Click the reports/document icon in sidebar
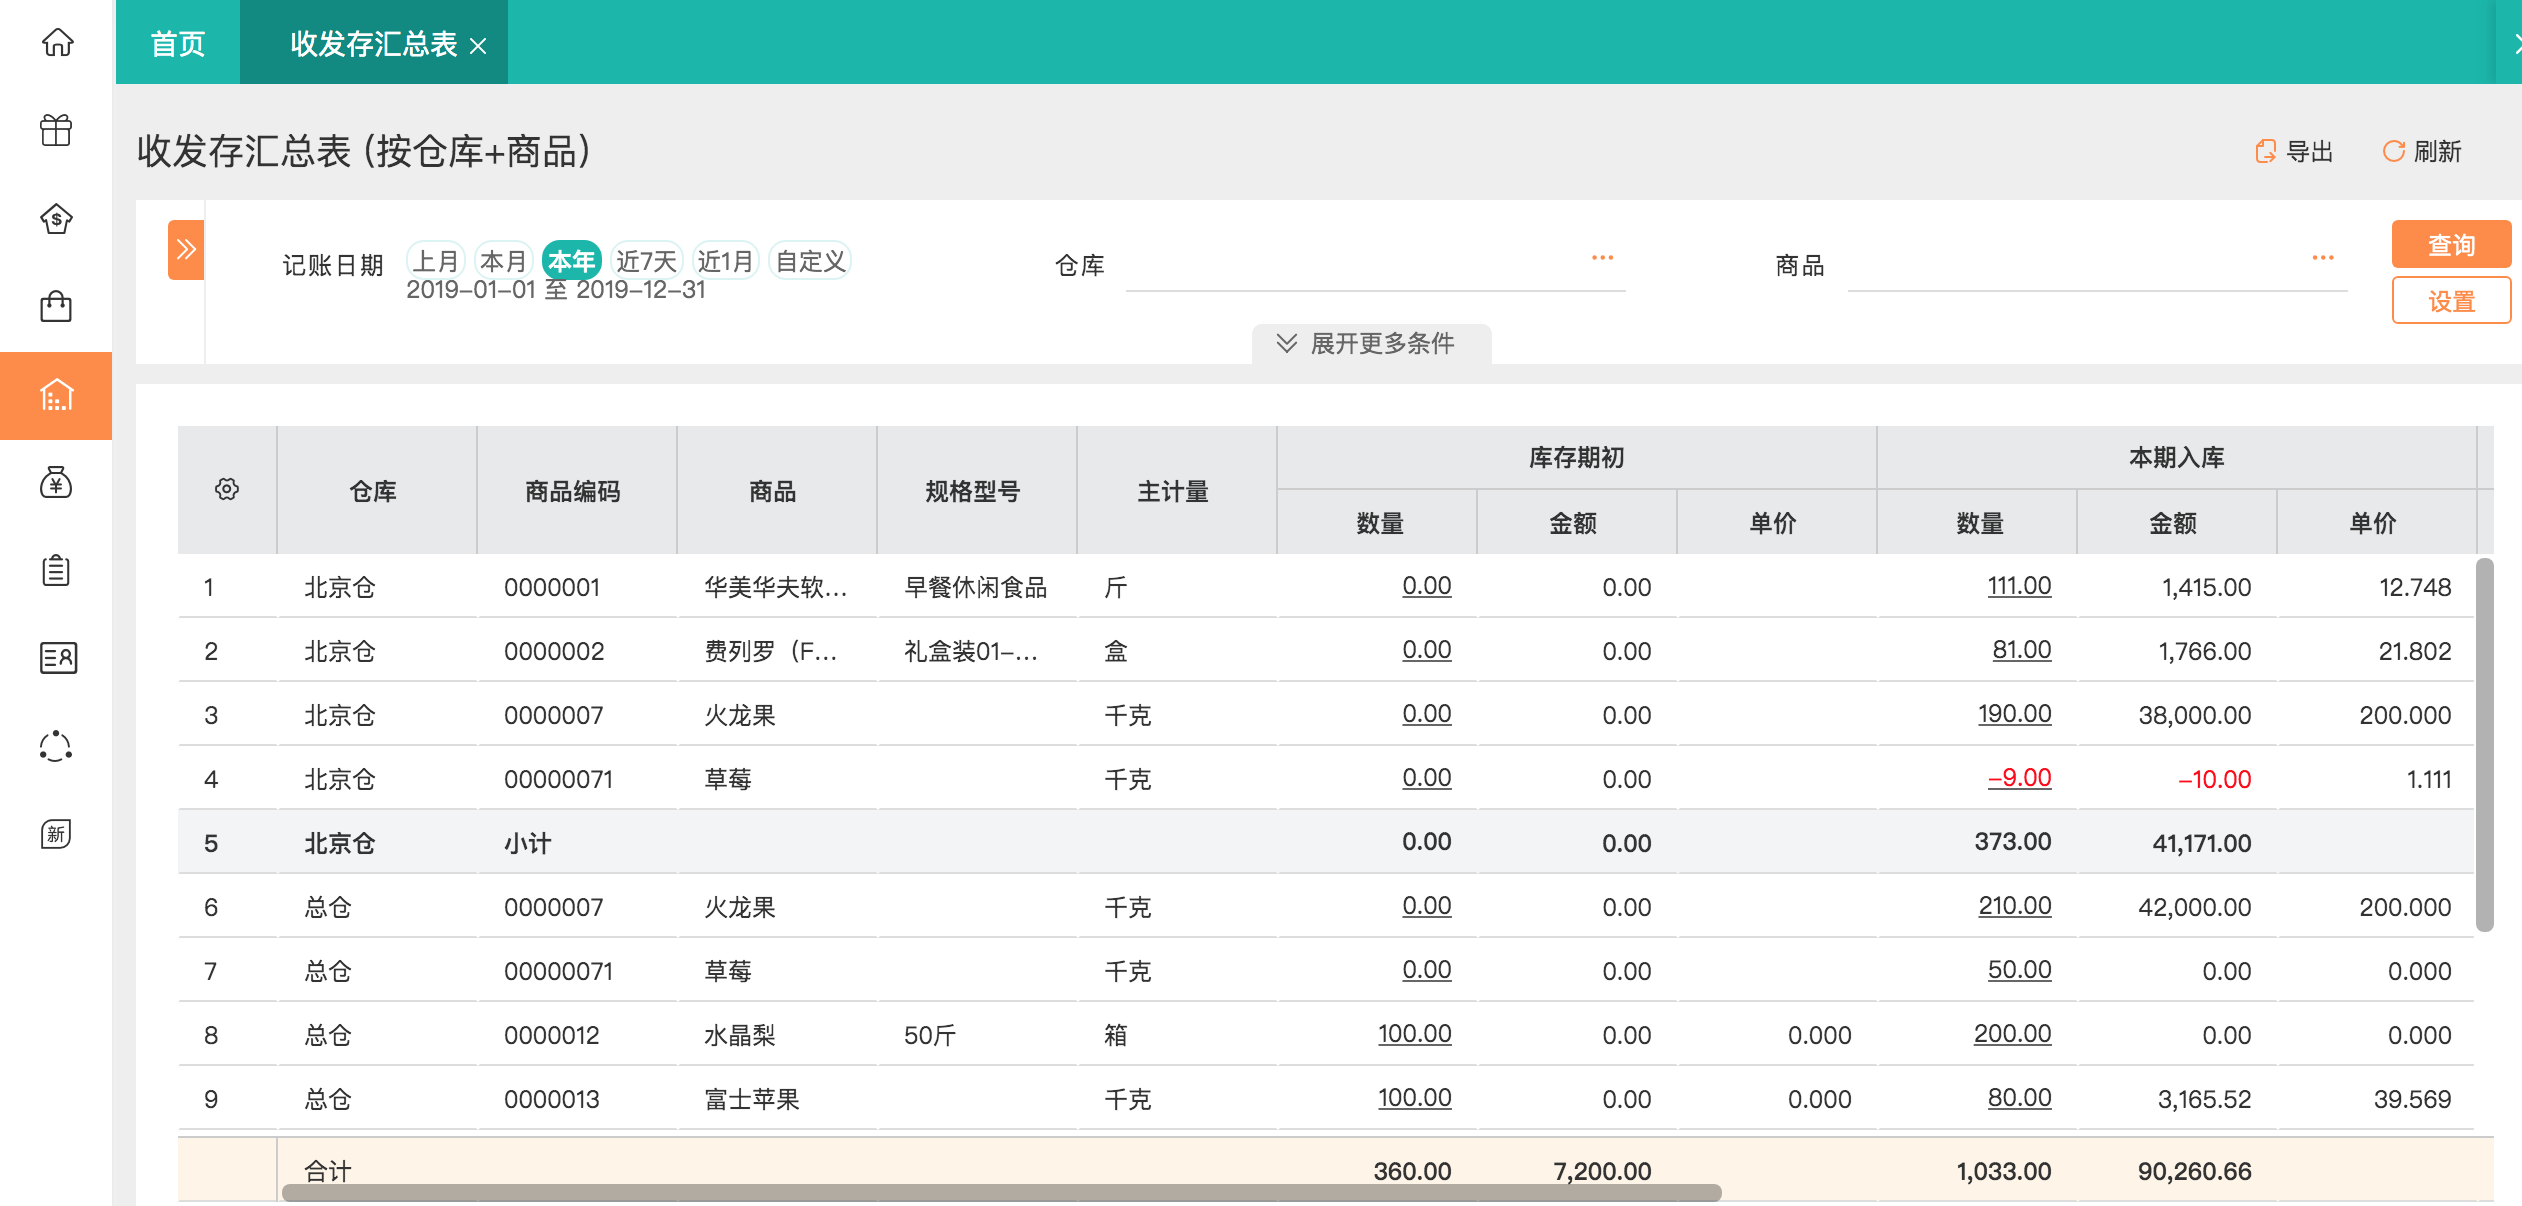This screenshot has width=2522, height=1206. 56,569
